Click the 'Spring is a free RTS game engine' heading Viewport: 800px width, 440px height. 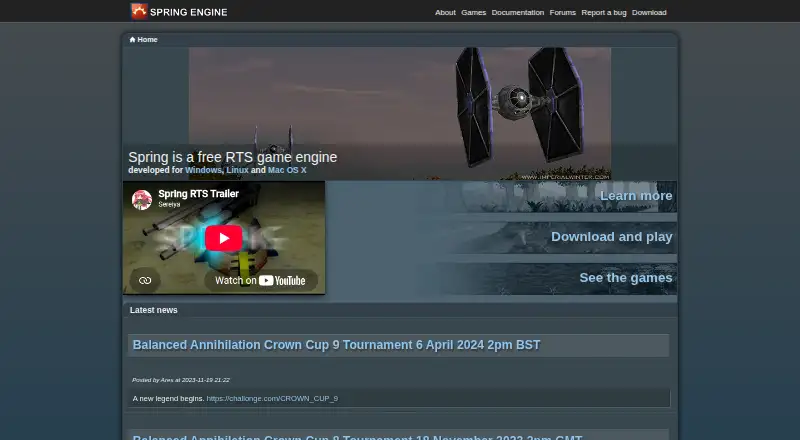coord(233,157)
